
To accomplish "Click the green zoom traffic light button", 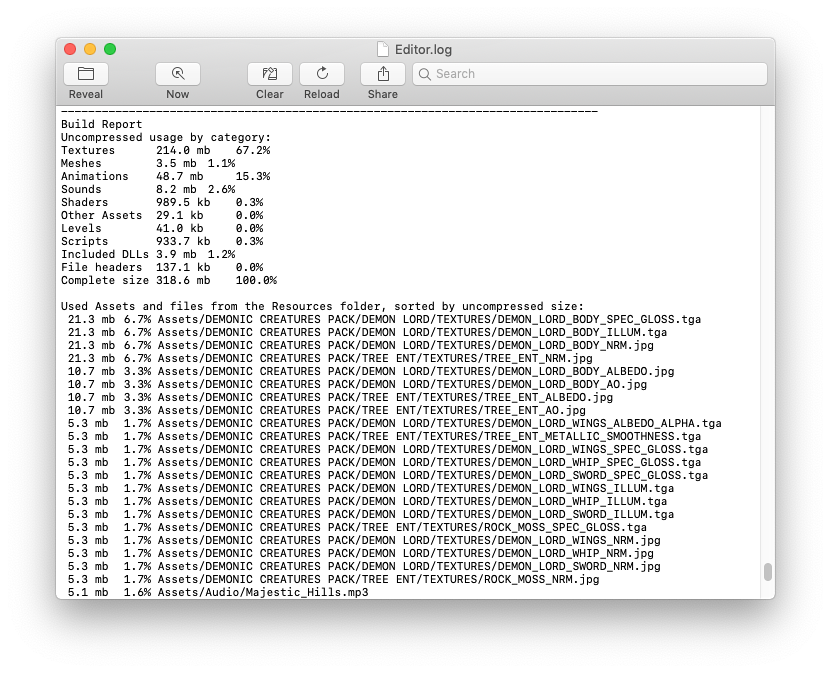I will click(110, 47).
